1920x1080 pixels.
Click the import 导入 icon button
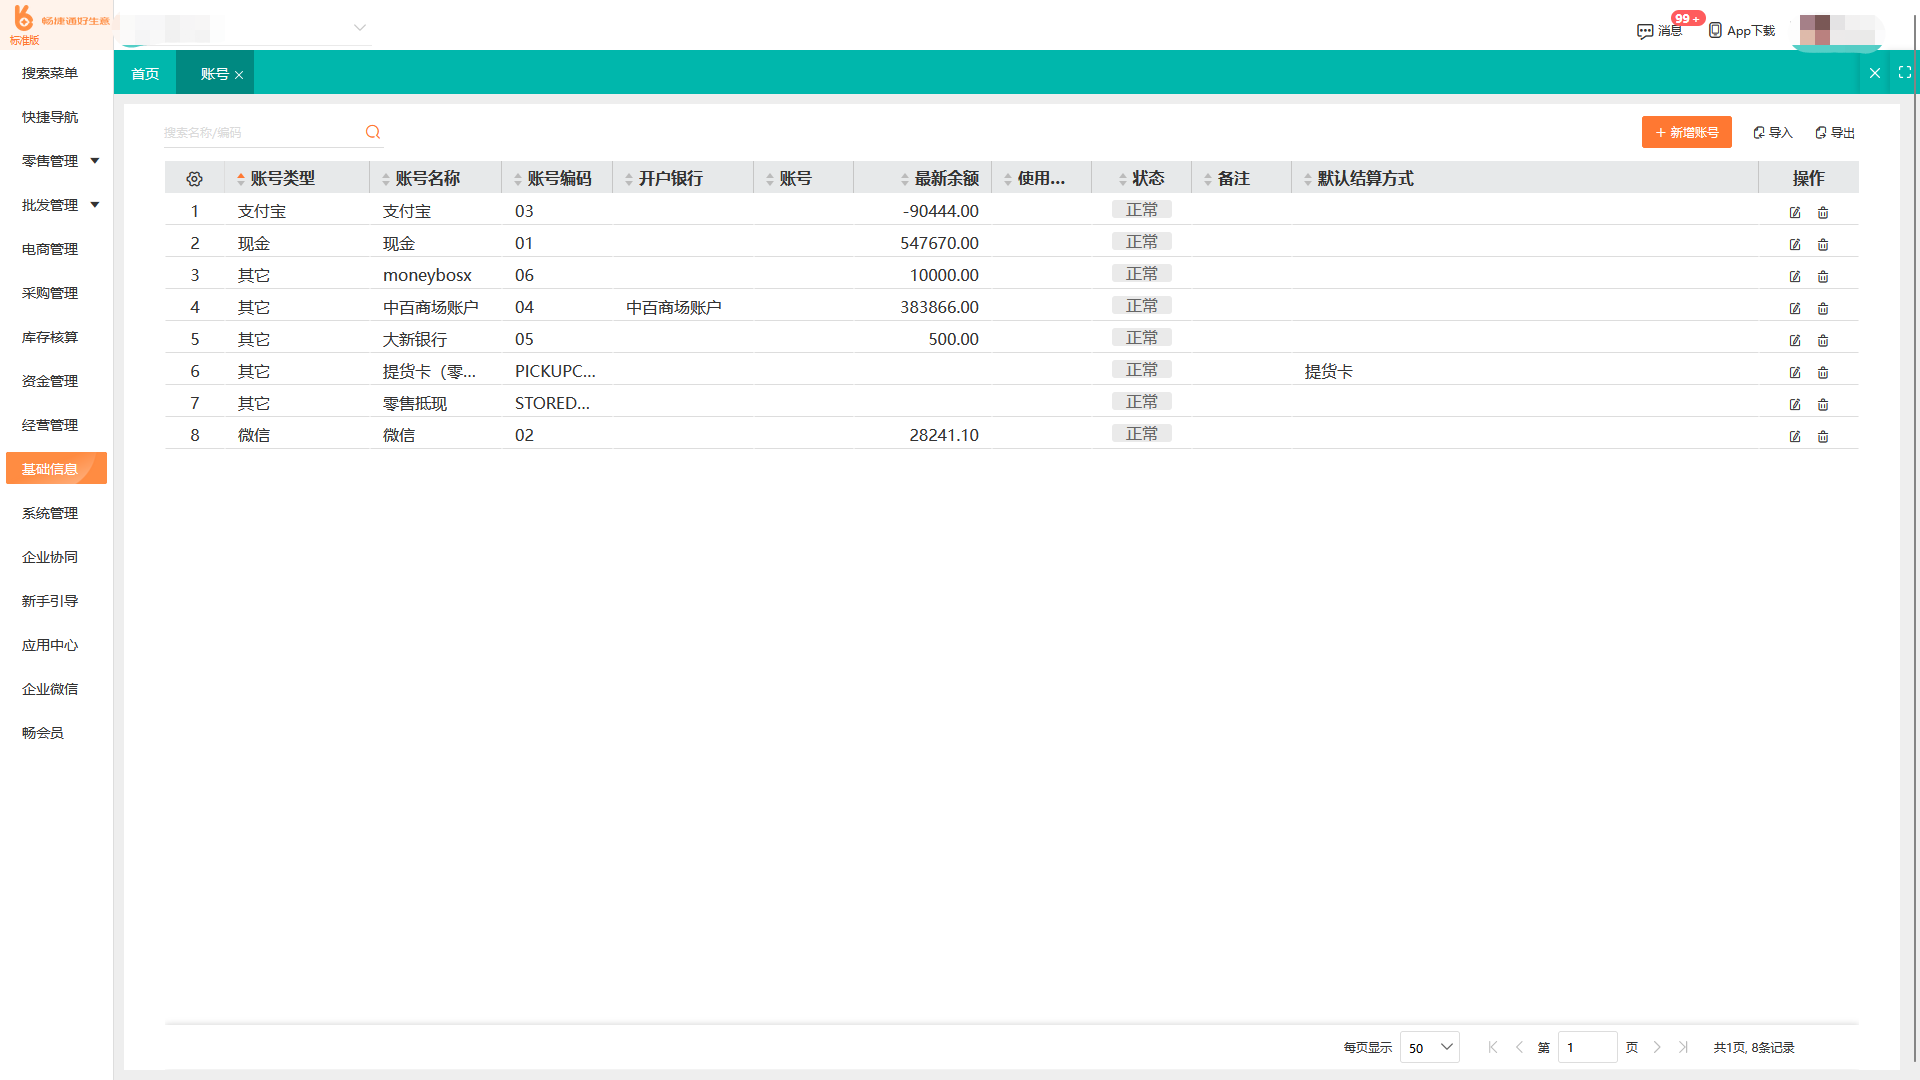[x=1774, y=132]
